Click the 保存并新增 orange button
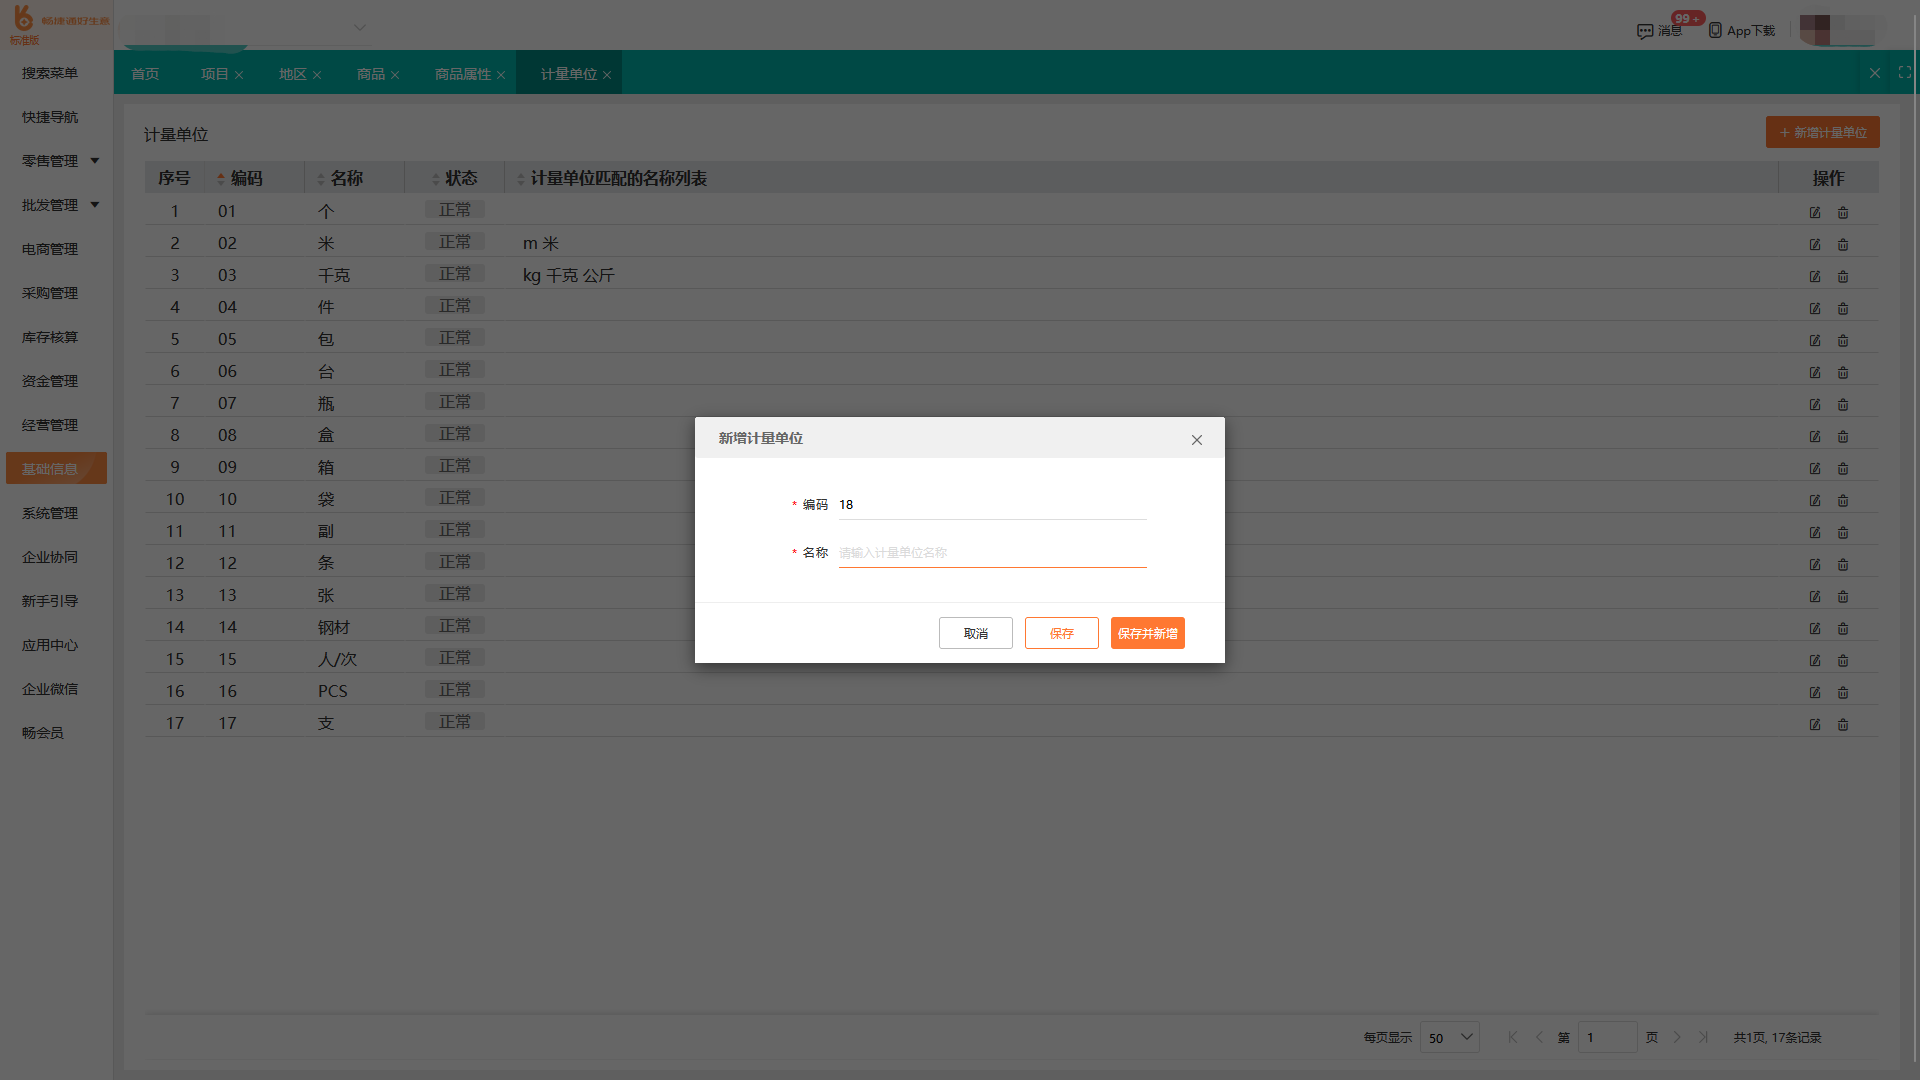This screenshot has height=1080, width=1920. coord(1145,633)
